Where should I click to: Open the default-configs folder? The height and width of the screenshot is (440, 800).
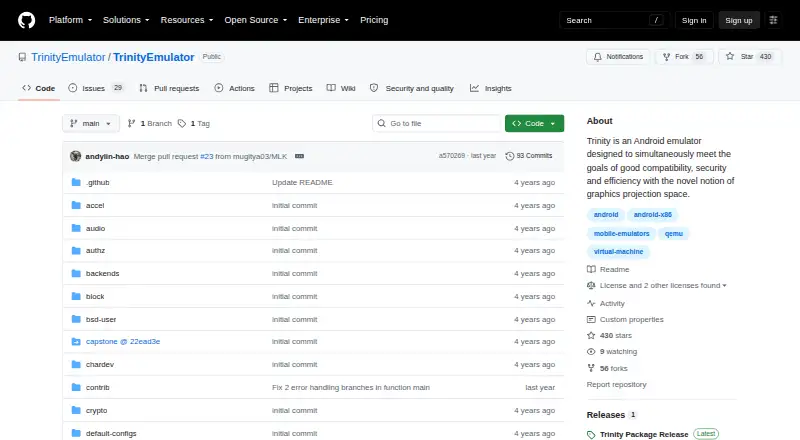pyautogui.click(x=111, y=433)
